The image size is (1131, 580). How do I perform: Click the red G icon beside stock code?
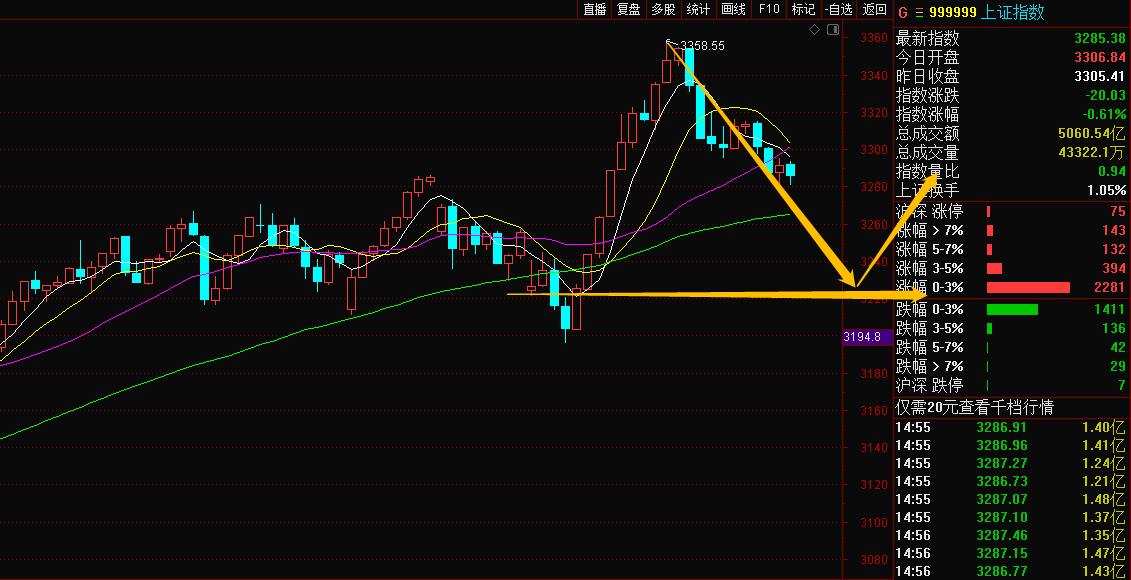coord(903,12)
